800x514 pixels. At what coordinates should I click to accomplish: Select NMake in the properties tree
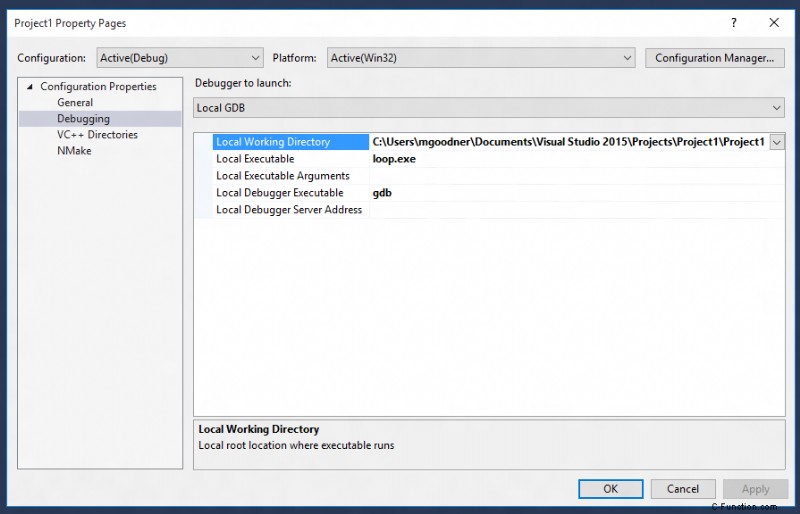(x=74, y=151)
